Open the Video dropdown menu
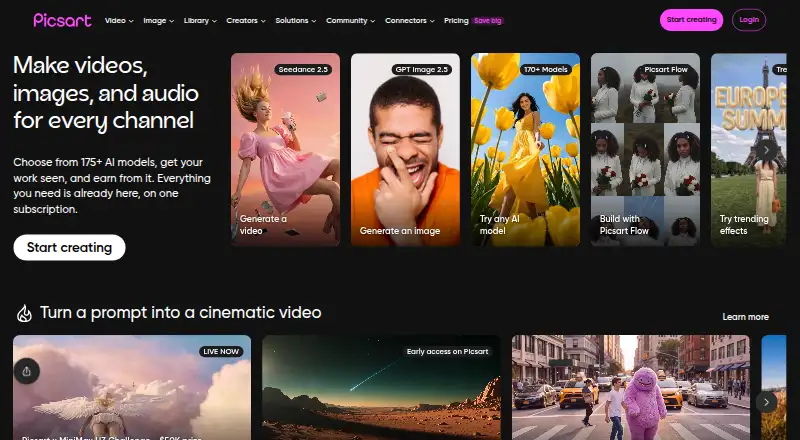Viewport: 800px width, 440px height. point(119,21)
